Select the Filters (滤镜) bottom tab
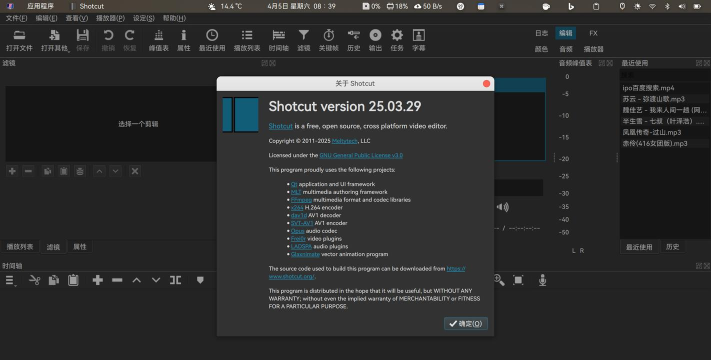This screenshot has height=360, width=711. [x=53, y=247]
